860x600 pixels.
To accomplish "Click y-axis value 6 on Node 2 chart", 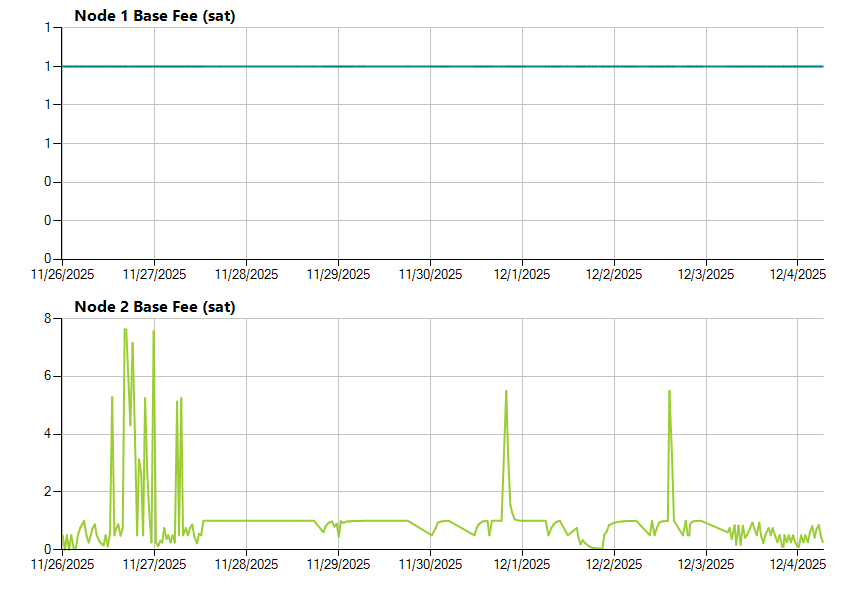I will 46,376.
